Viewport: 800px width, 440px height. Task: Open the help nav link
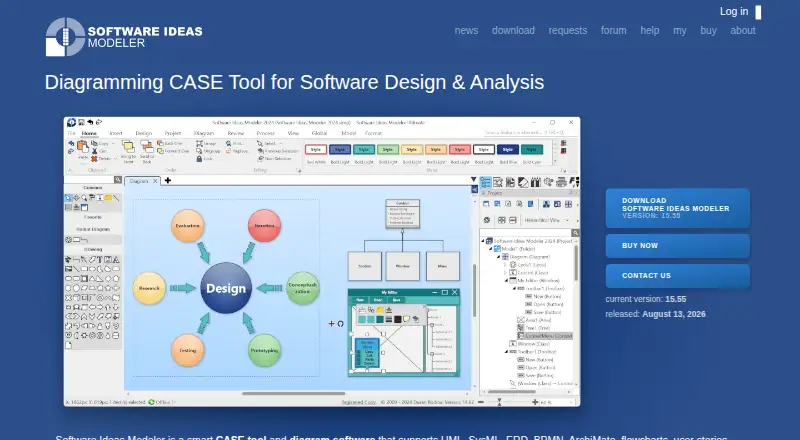tap(649, 31)
